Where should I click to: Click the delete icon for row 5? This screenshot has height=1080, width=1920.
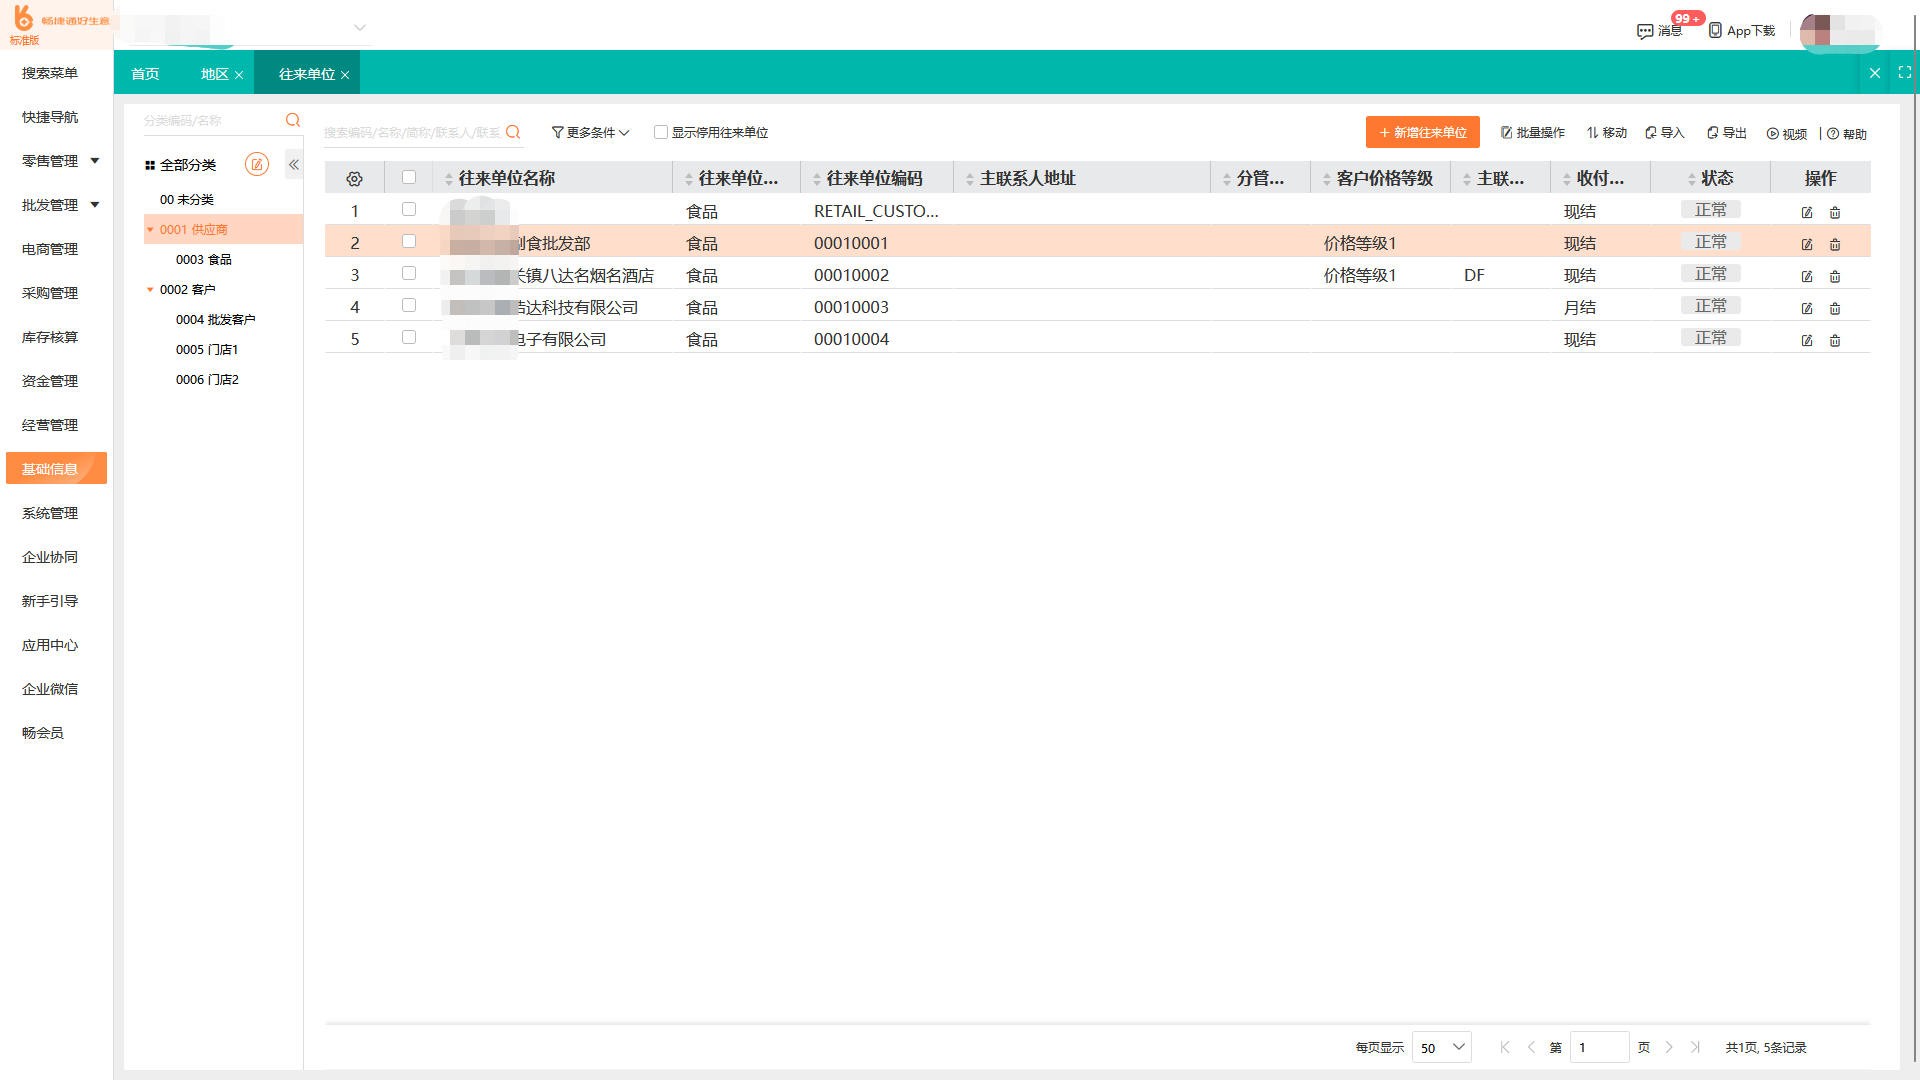click(x=1834, y=339)
